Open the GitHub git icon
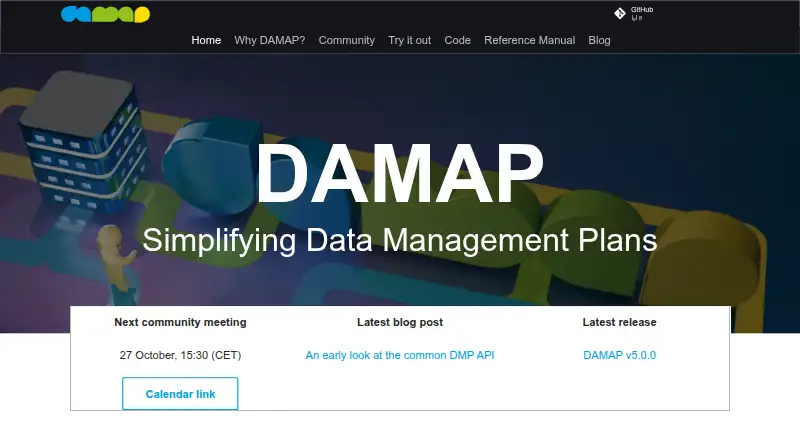Screen dimensions: 800x440 620,13
